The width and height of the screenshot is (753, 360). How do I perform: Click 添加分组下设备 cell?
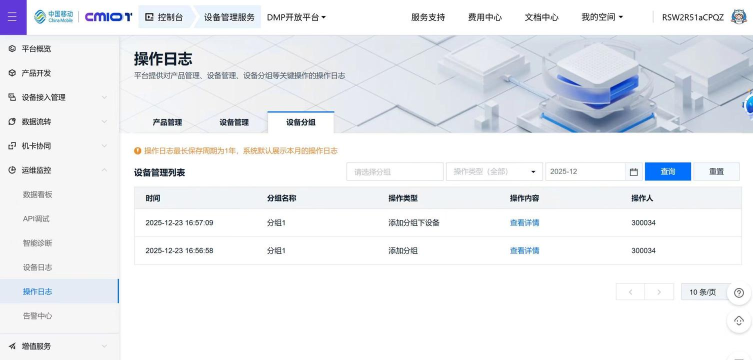click(414, 223)
